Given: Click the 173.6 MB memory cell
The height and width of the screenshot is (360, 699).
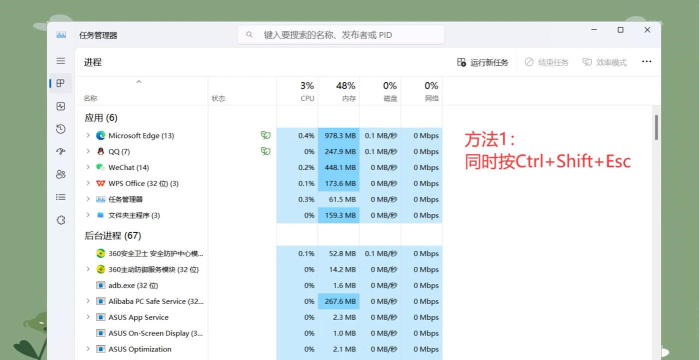Looking at the screenshot, I should [x=339, y=184].
